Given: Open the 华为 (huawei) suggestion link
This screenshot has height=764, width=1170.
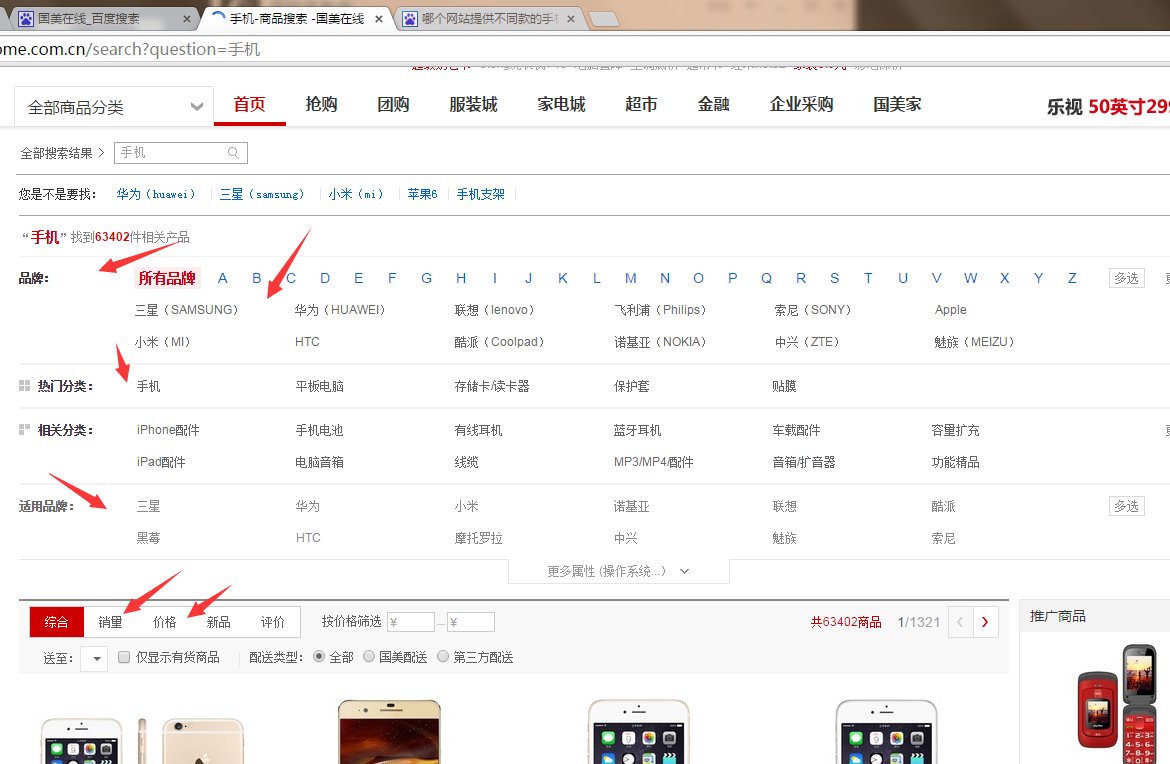Looking at the screenshot, I should click(156, 194).
